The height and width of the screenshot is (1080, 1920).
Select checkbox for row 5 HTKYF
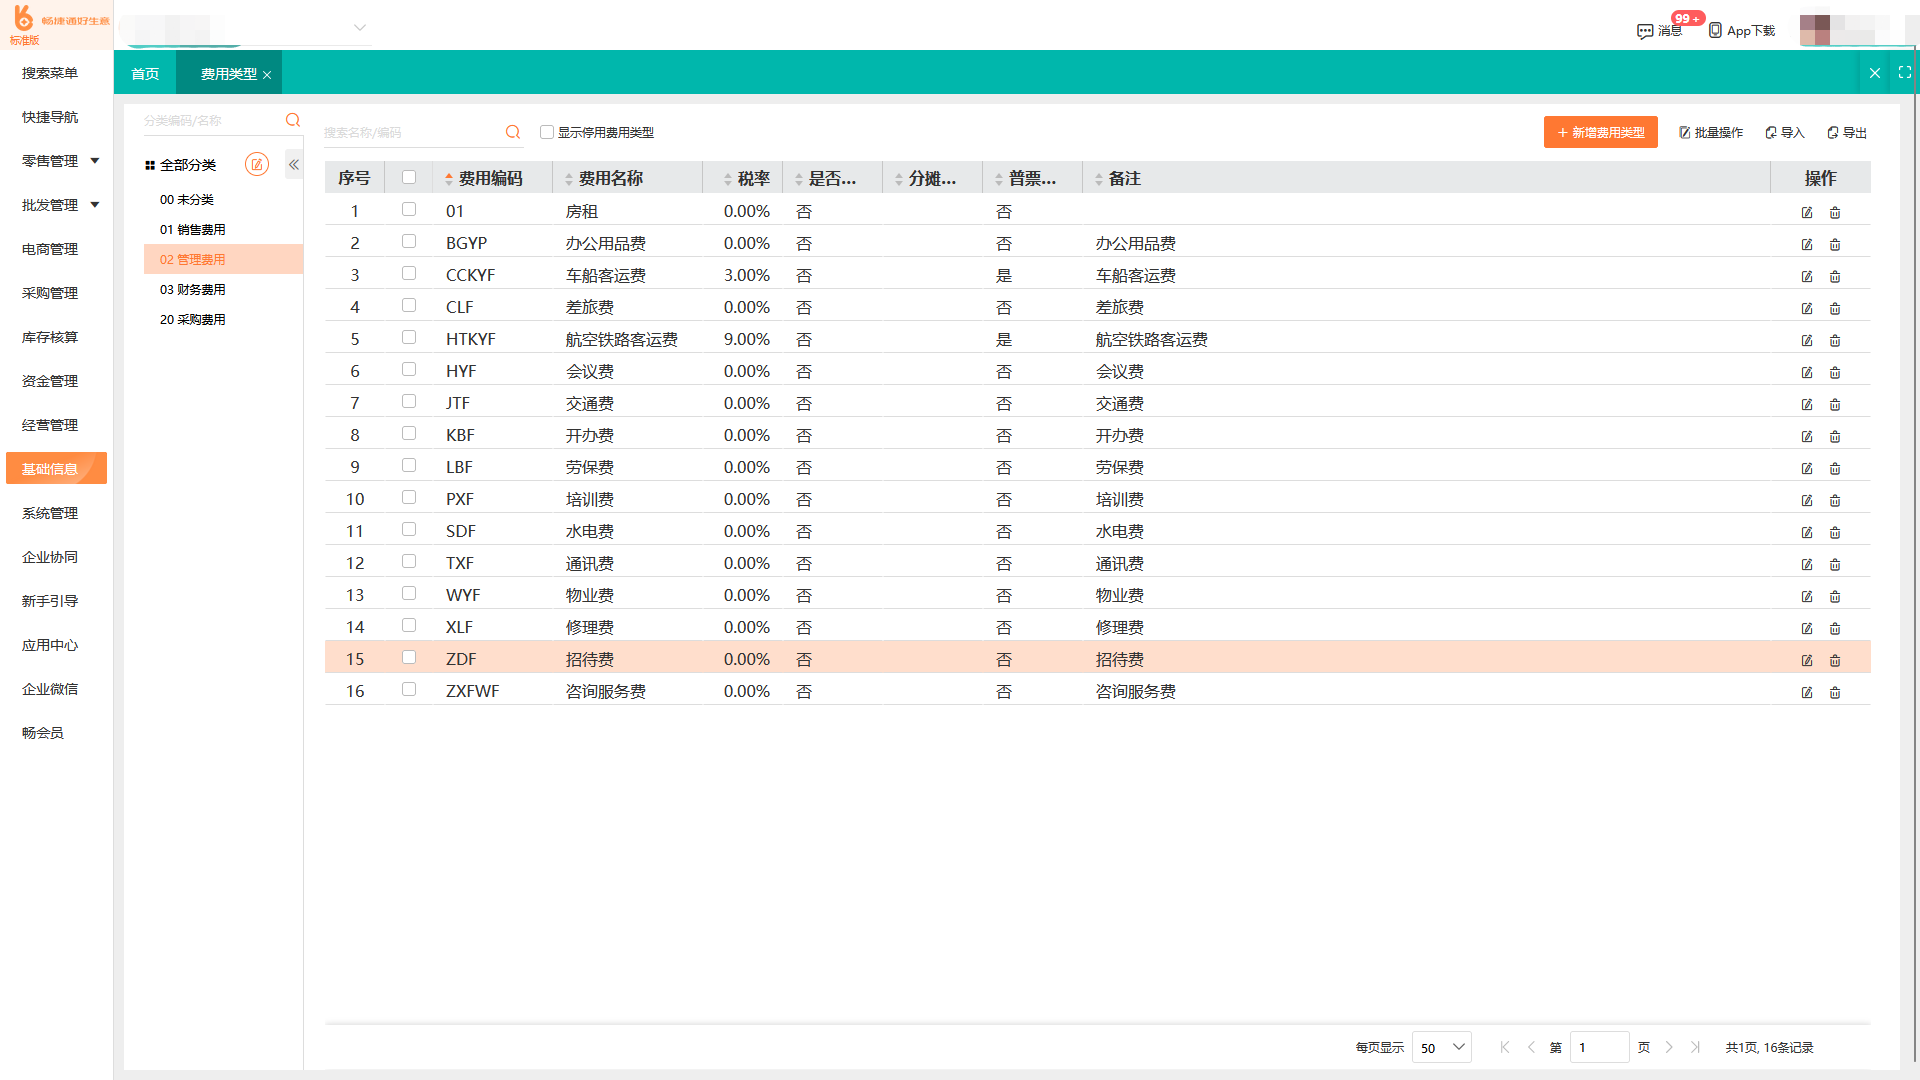(x=409, y=338)
